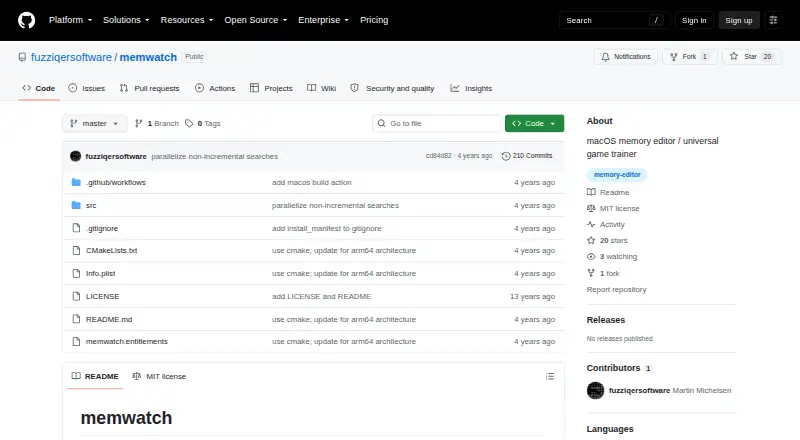The width and height of the screenshot is (800, 440).
Task: Open 'parallelize non-incremental searches' latest commit message
Action: pyautogui.click(x=215, y=156)
